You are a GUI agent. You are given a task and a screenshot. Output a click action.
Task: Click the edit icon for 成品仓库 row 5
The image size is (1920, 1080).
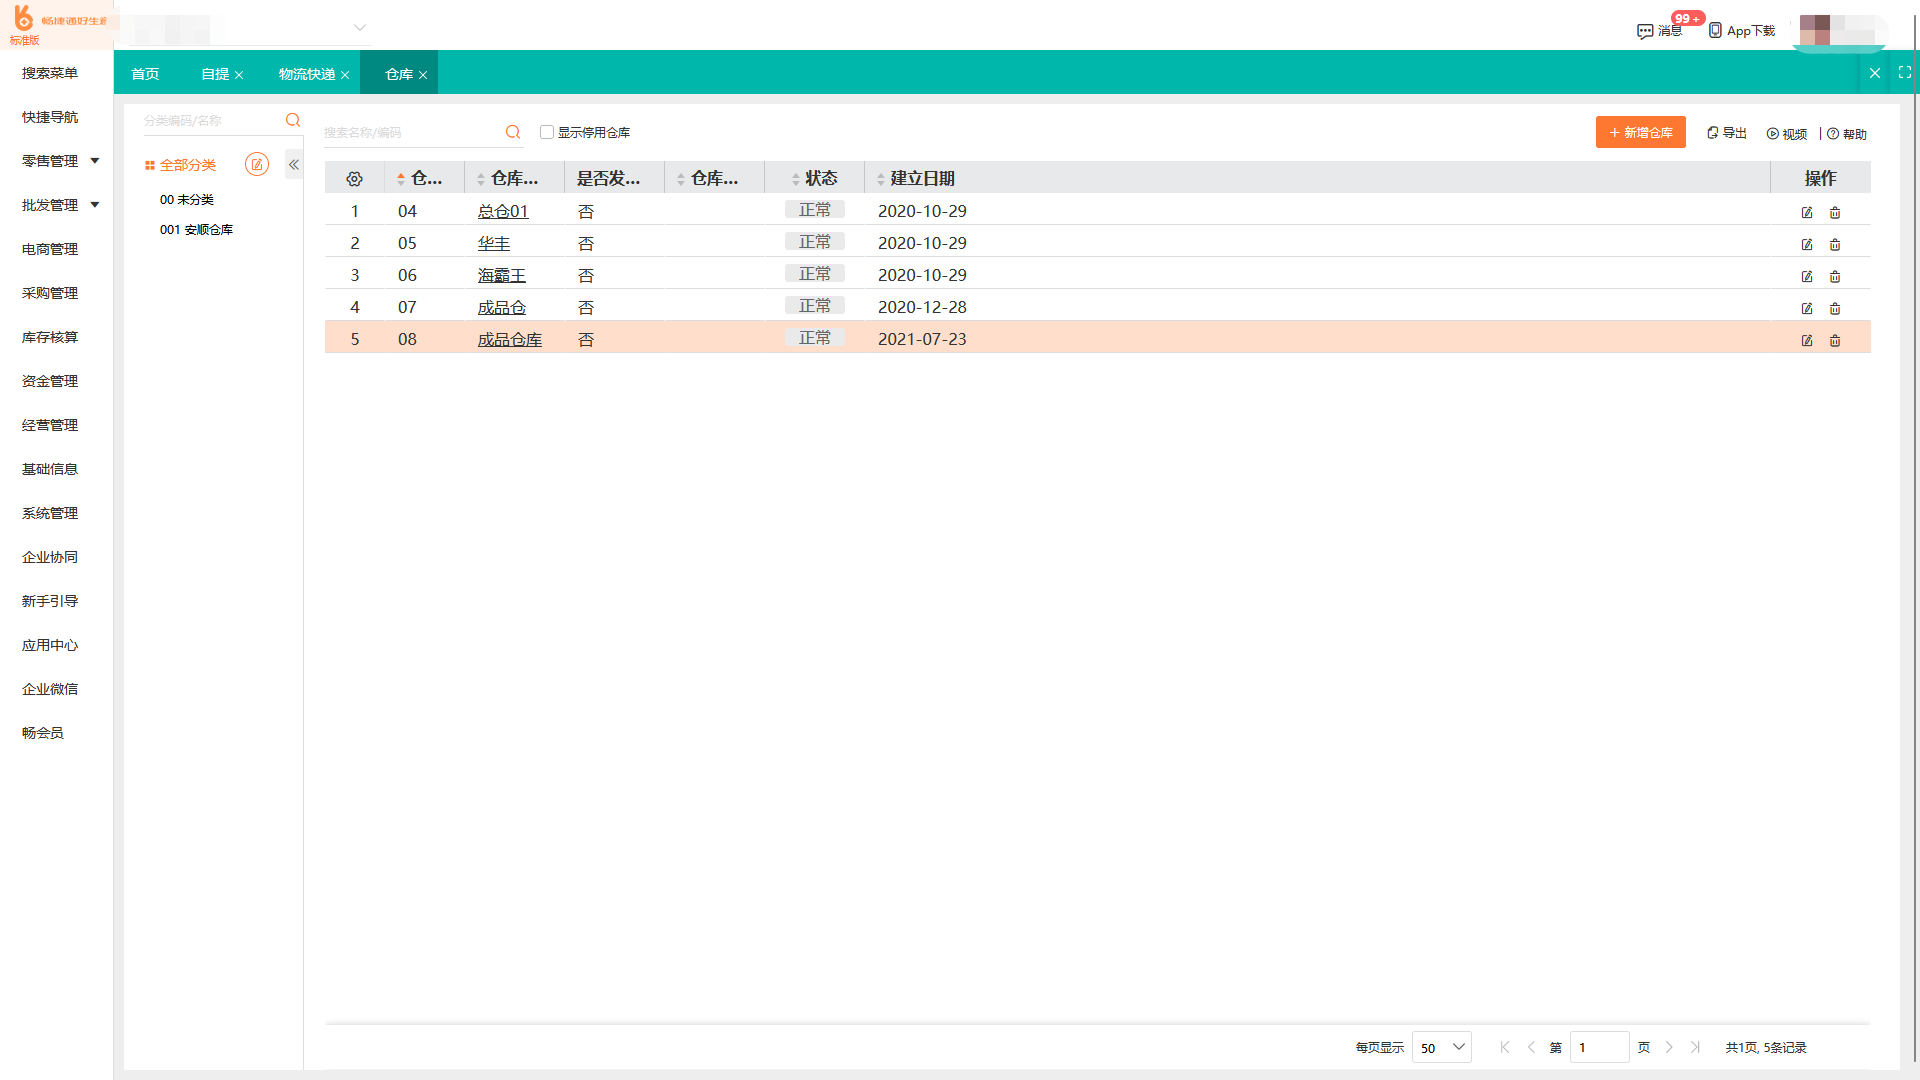(1807, 339)
